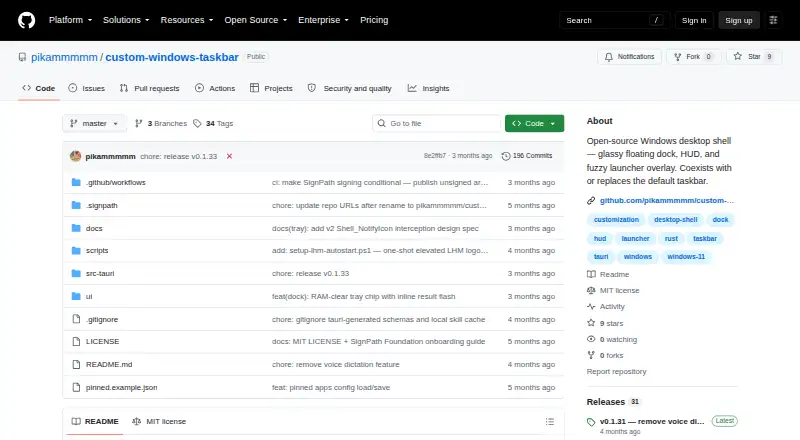Open the .github/workflows folder icon
800x440 pixels.
click(x=76, y=182)
